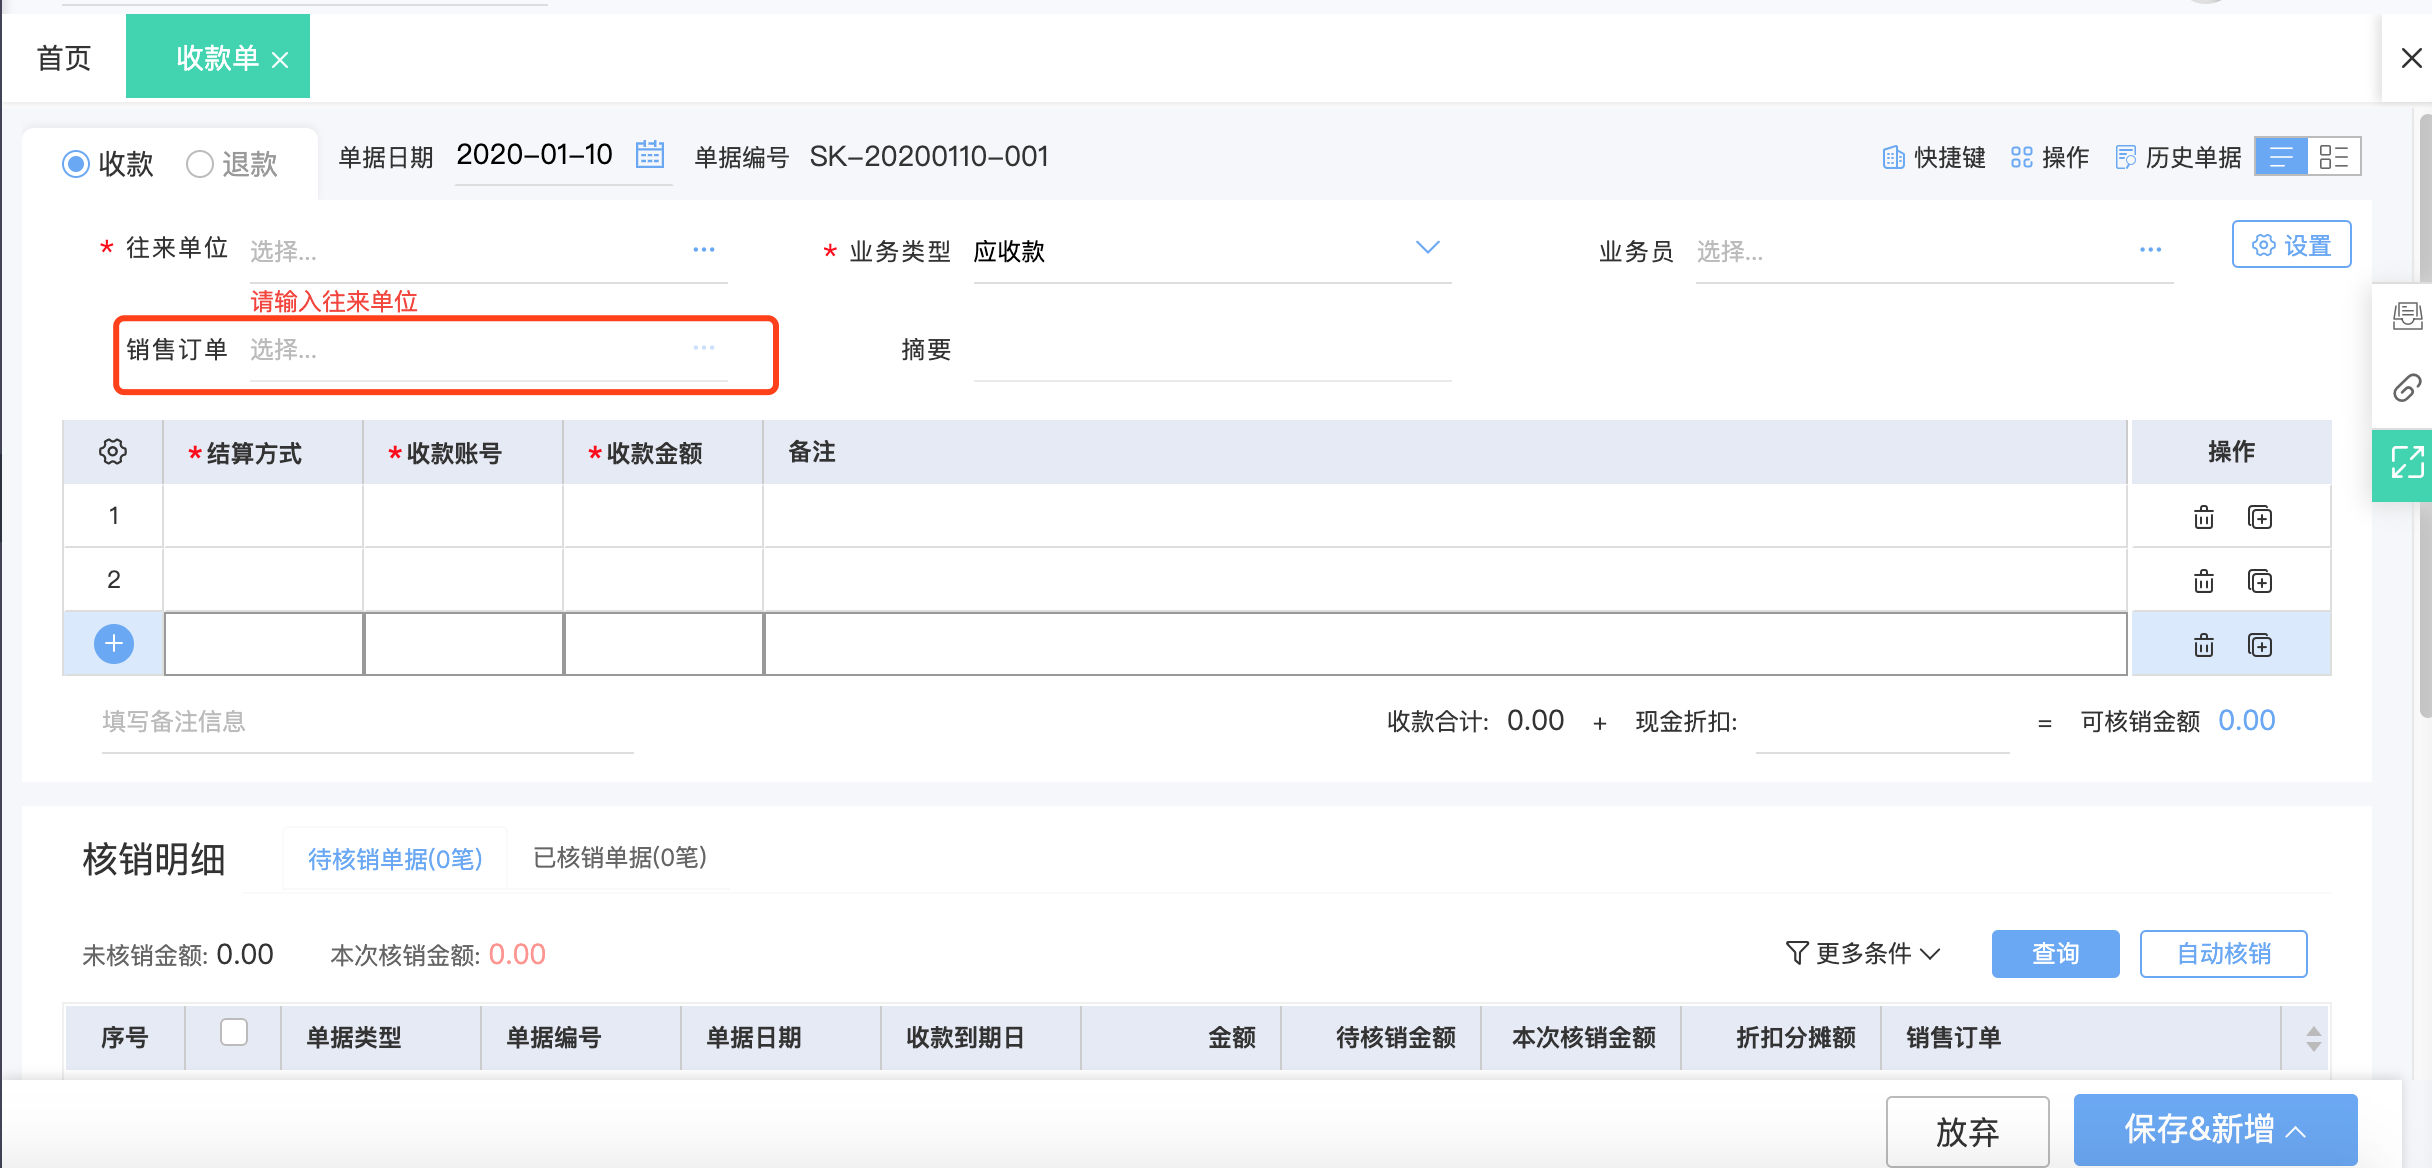This screenshot has height=1168, width=2432.
Task: Click the add row plus icon in table
Action: [115, 642]
